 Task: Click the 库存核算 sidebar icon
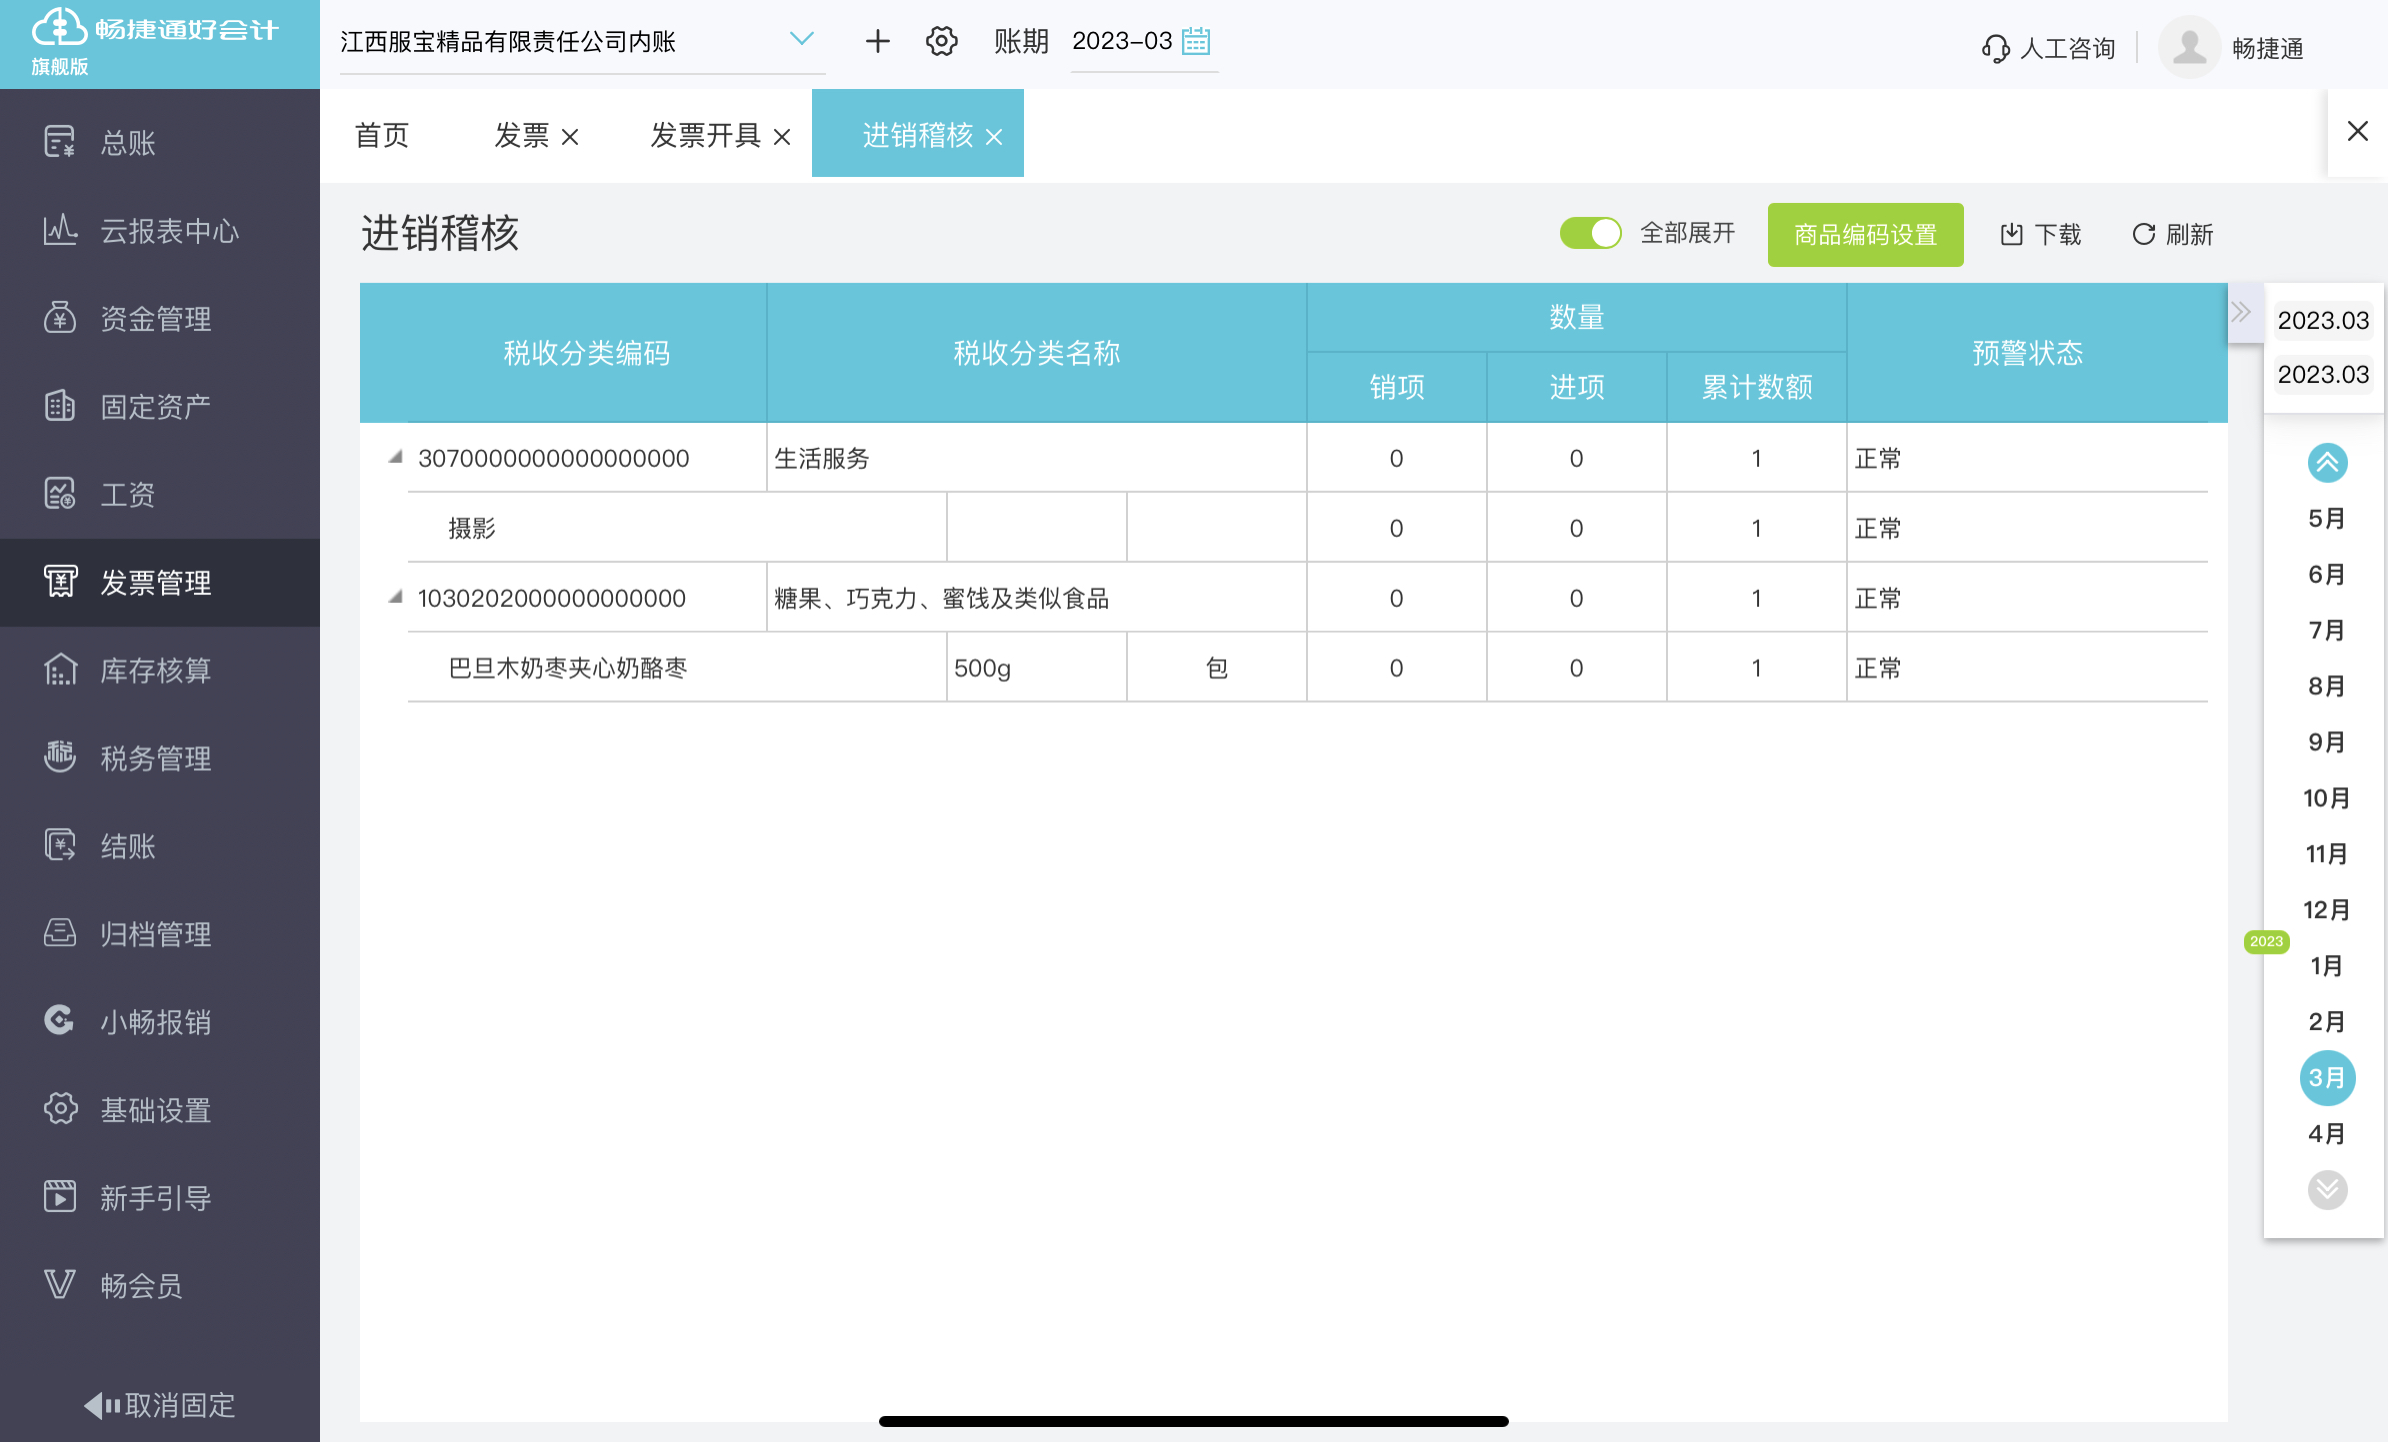coord(60,669)
